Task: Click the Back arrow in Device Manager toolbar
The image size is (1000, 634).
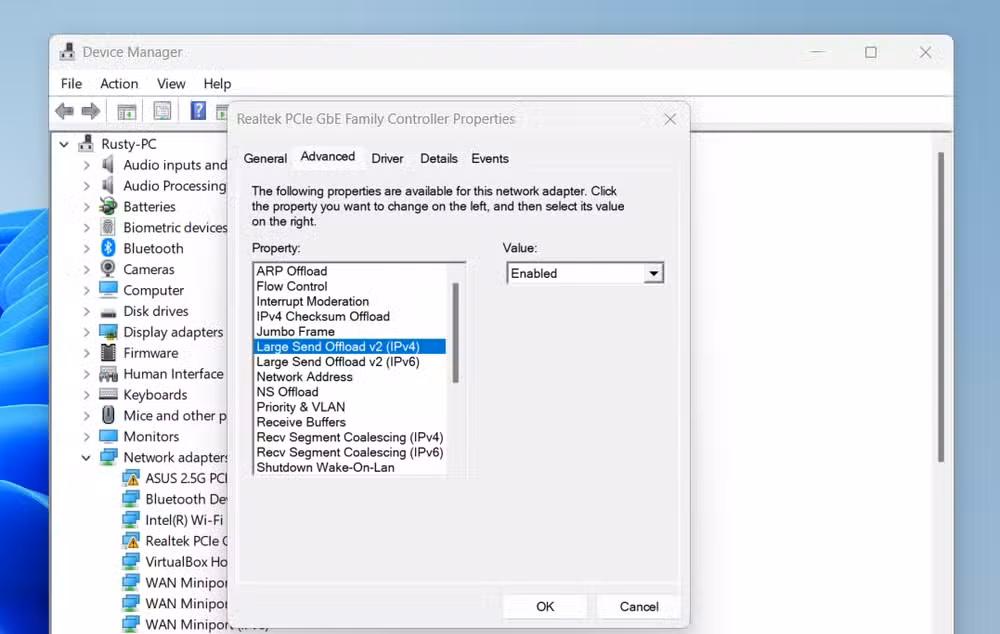Action: click(64, 111)
